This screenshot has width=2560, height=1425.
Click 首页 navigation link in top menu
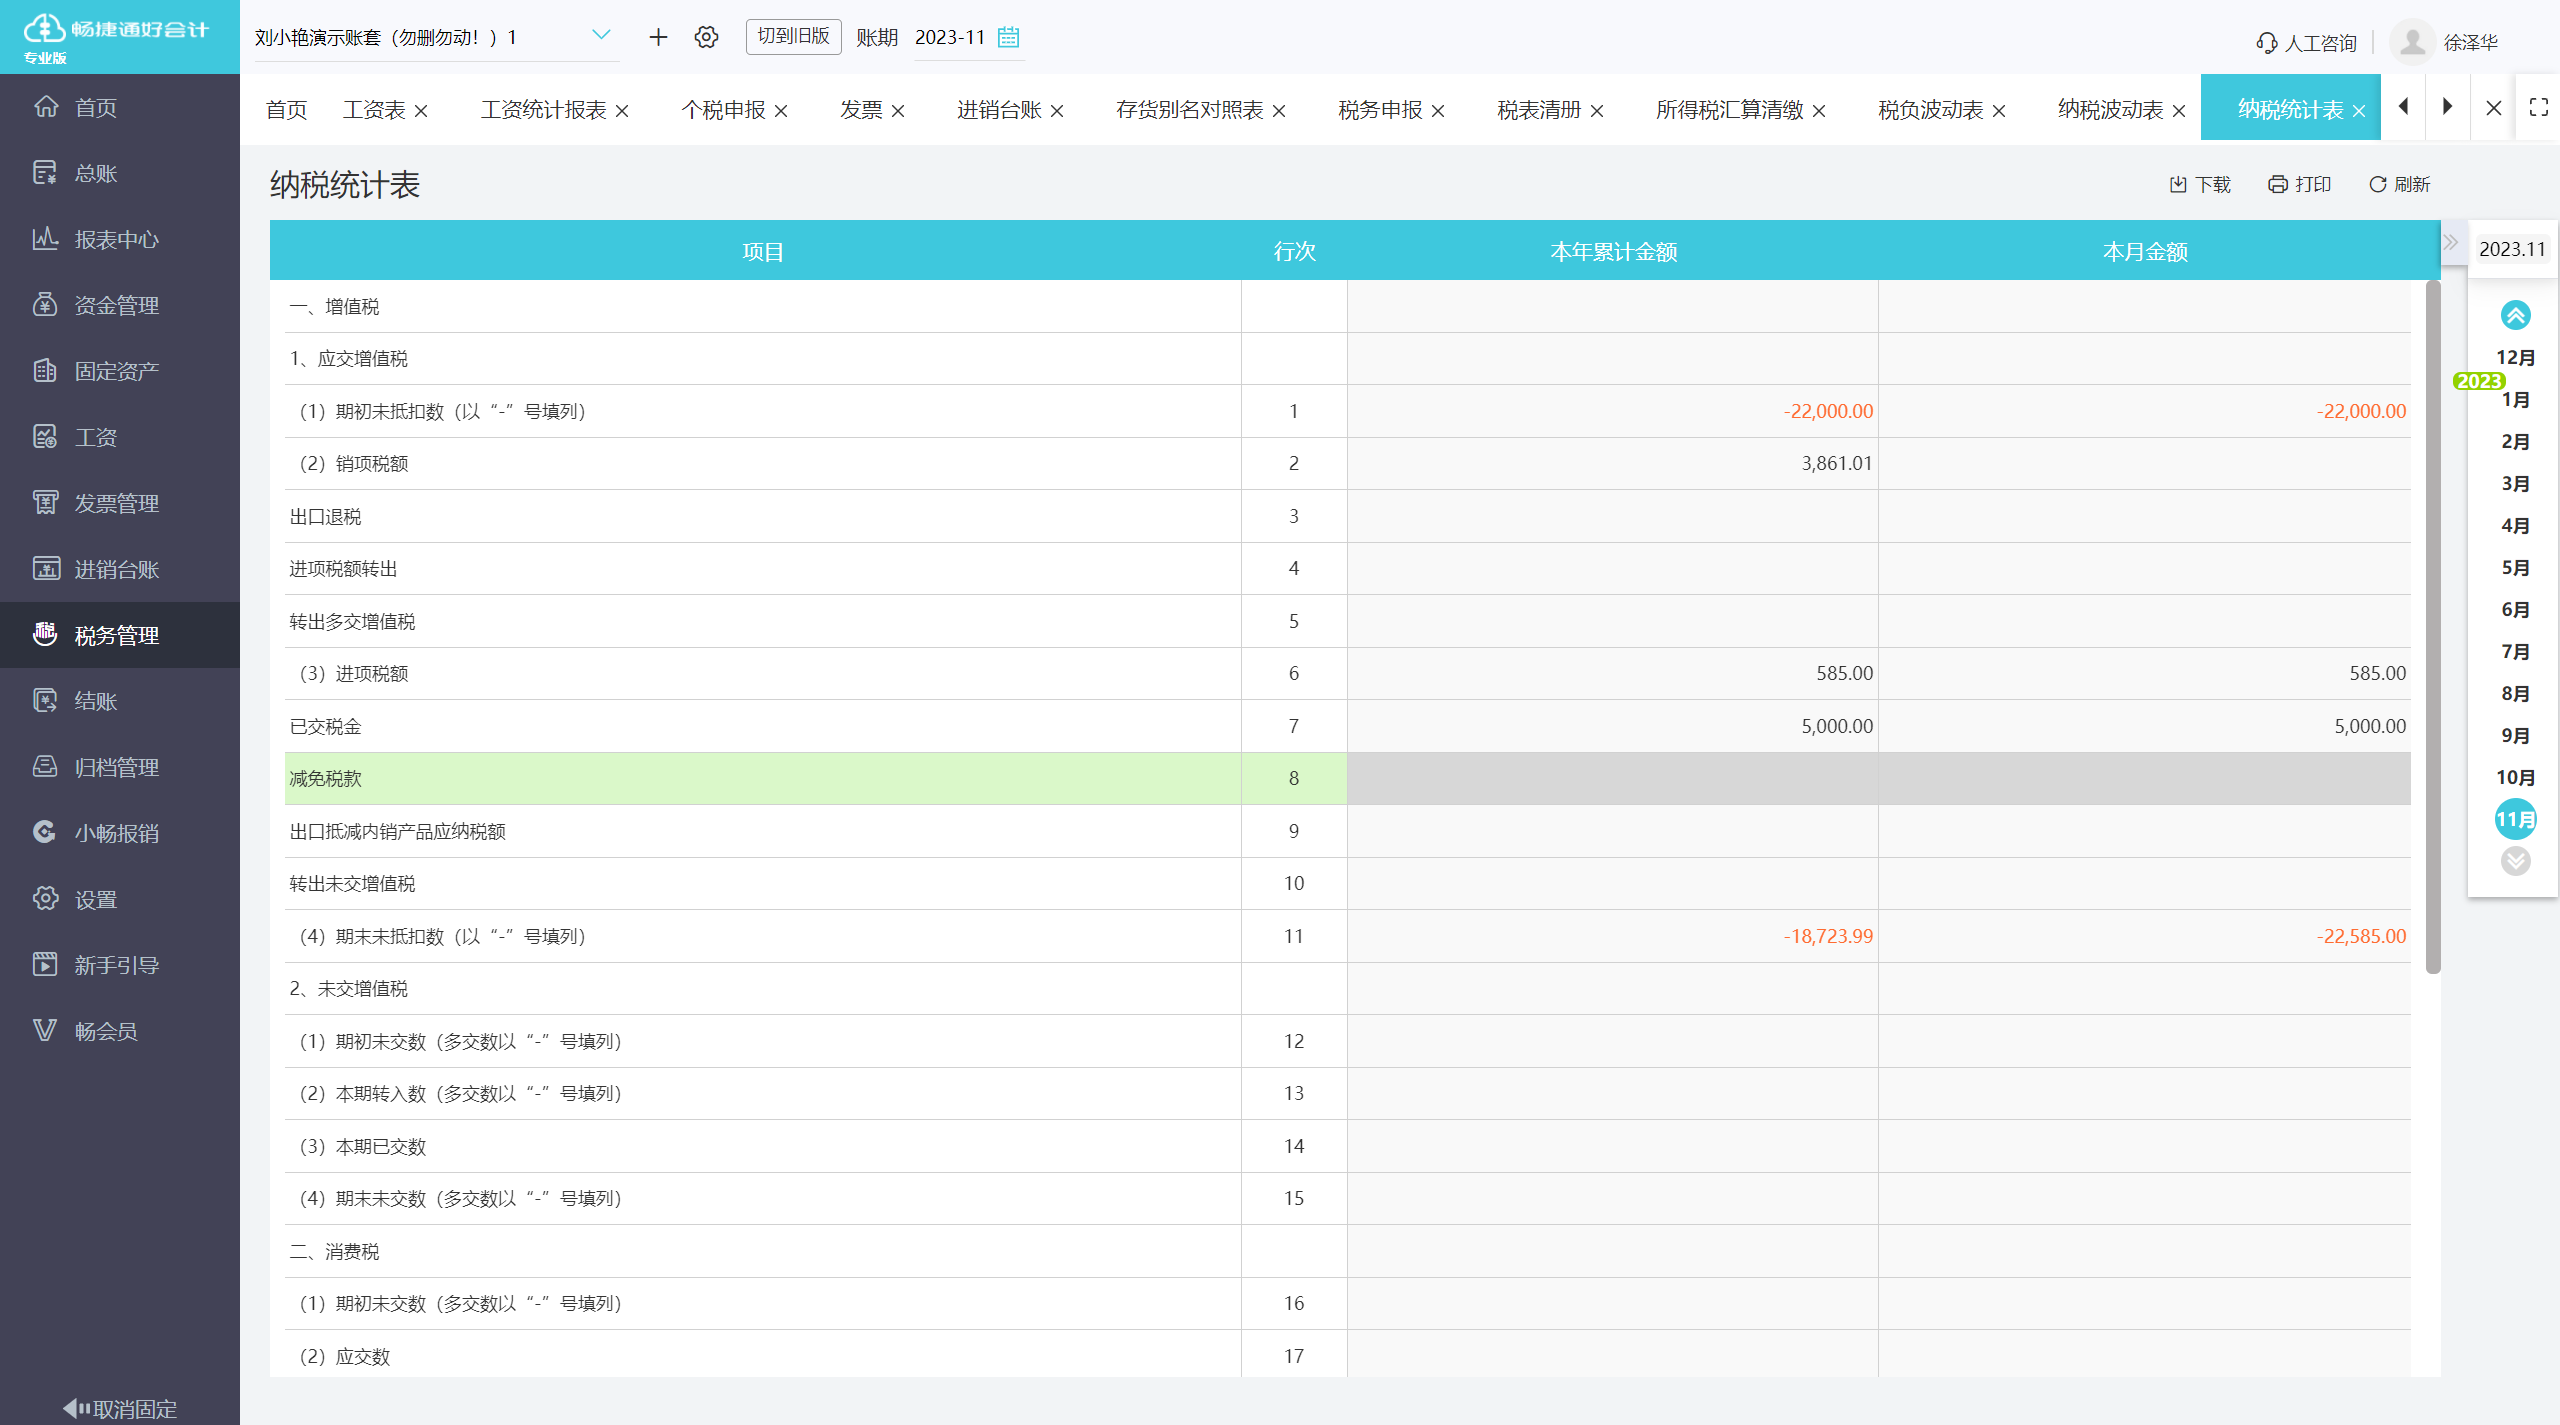[284, 107]
